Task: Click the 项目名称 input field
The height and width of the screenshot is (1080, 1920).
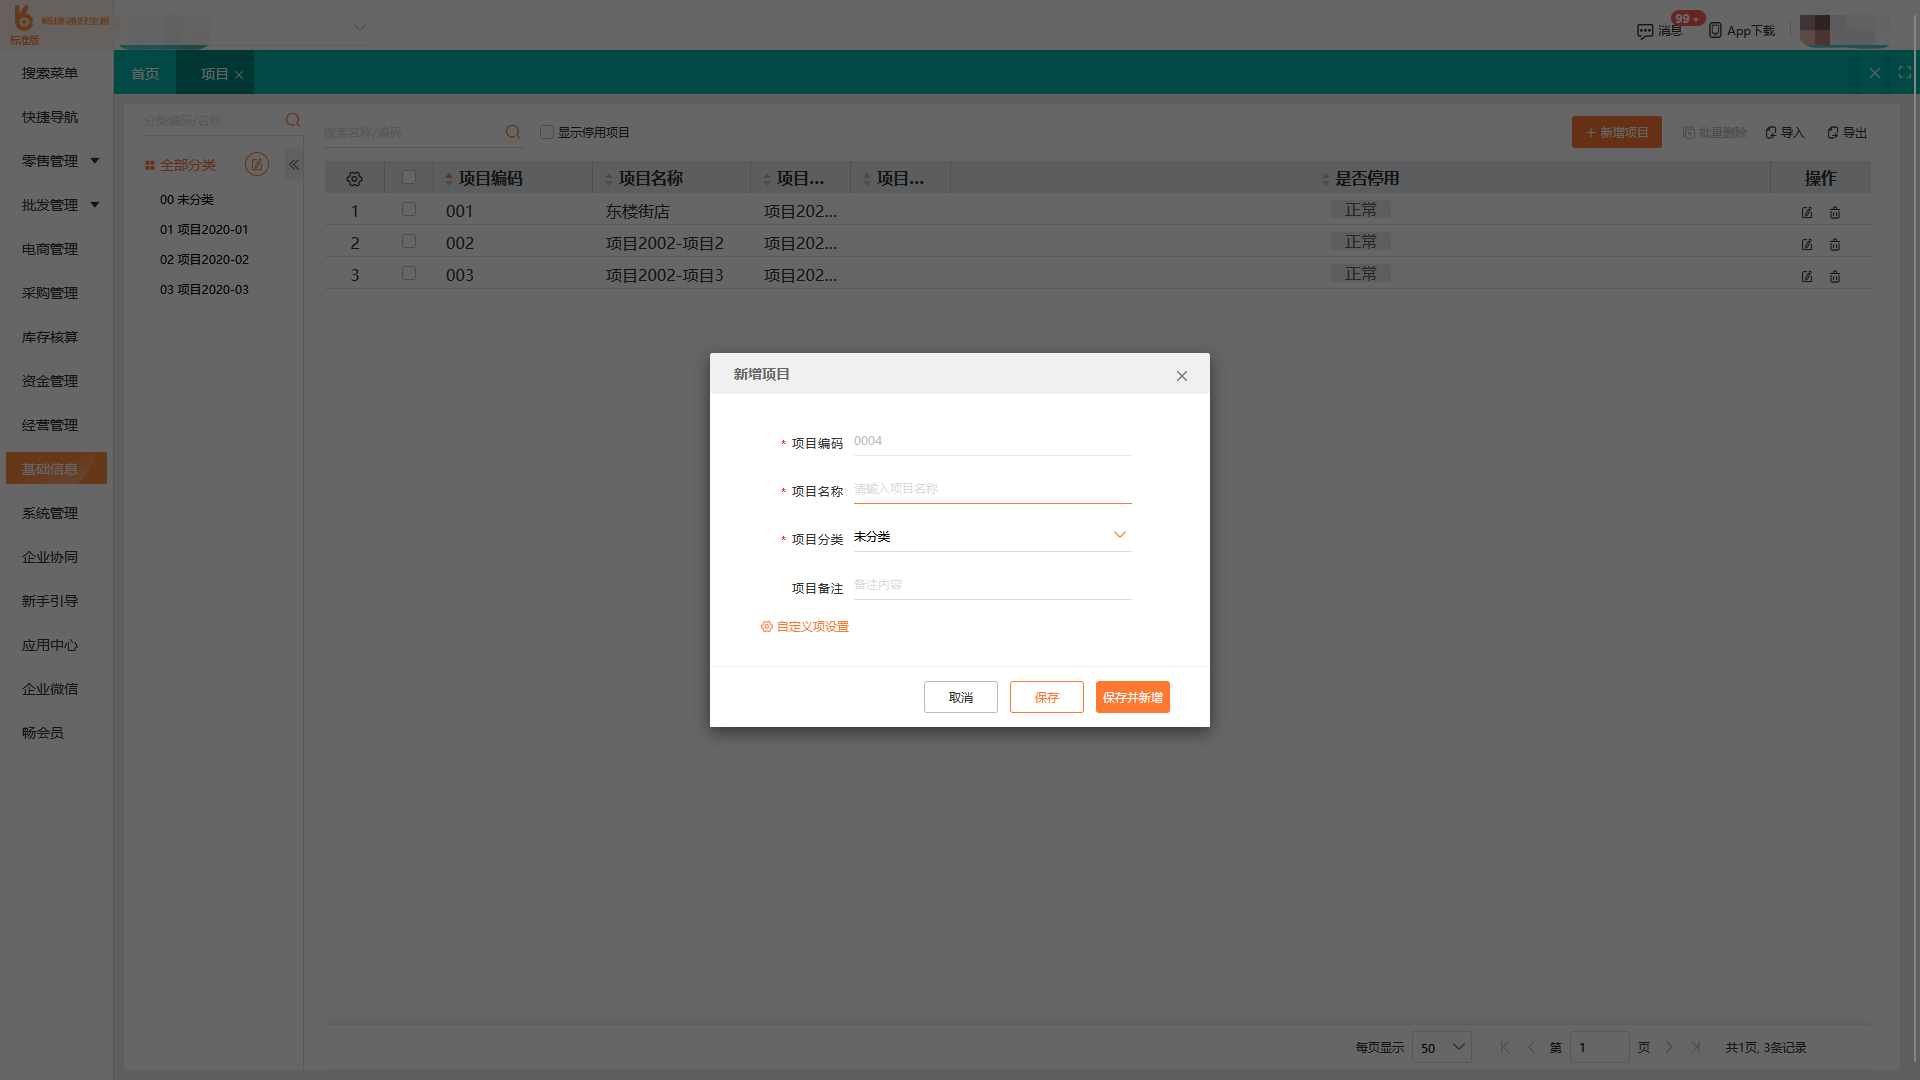Action: [x=992, y=489]
